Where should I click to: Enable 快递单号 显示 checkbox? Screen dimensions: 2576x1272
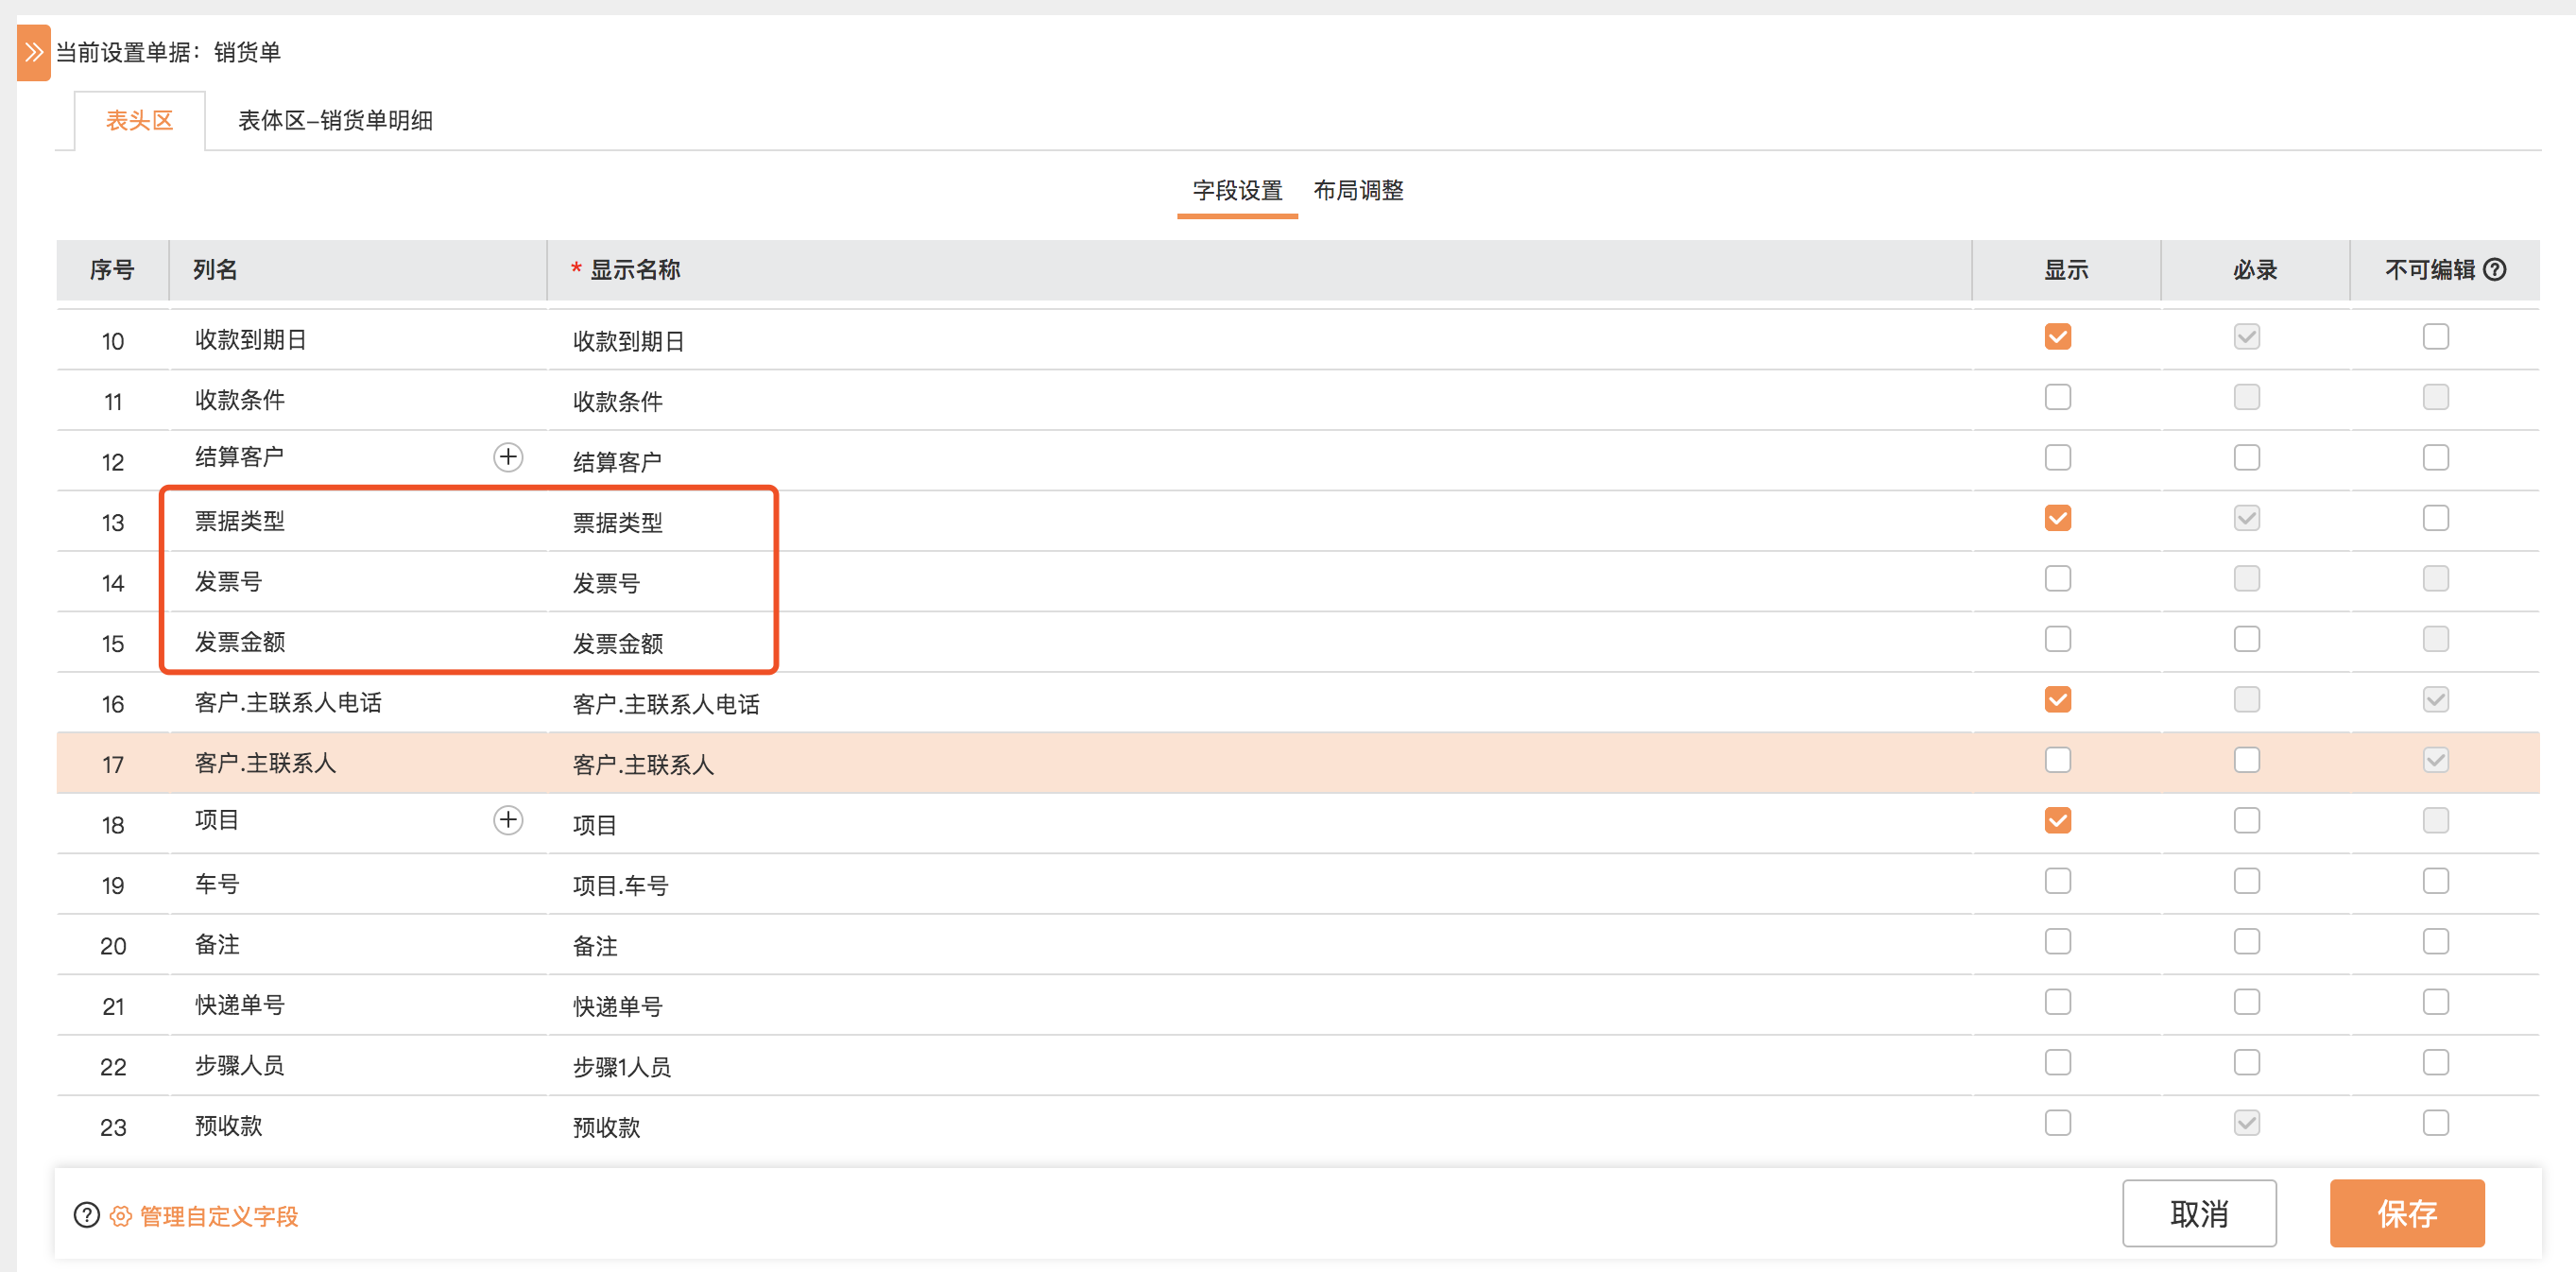2058,1005
